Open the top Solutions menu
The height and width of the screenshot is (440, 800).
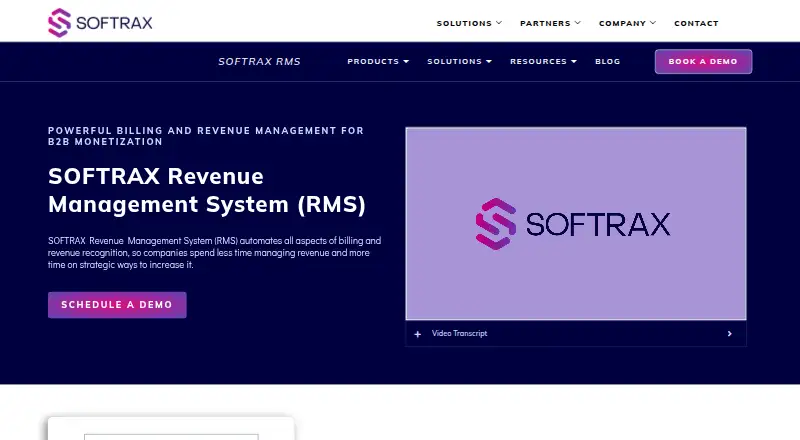pos(469,23)
